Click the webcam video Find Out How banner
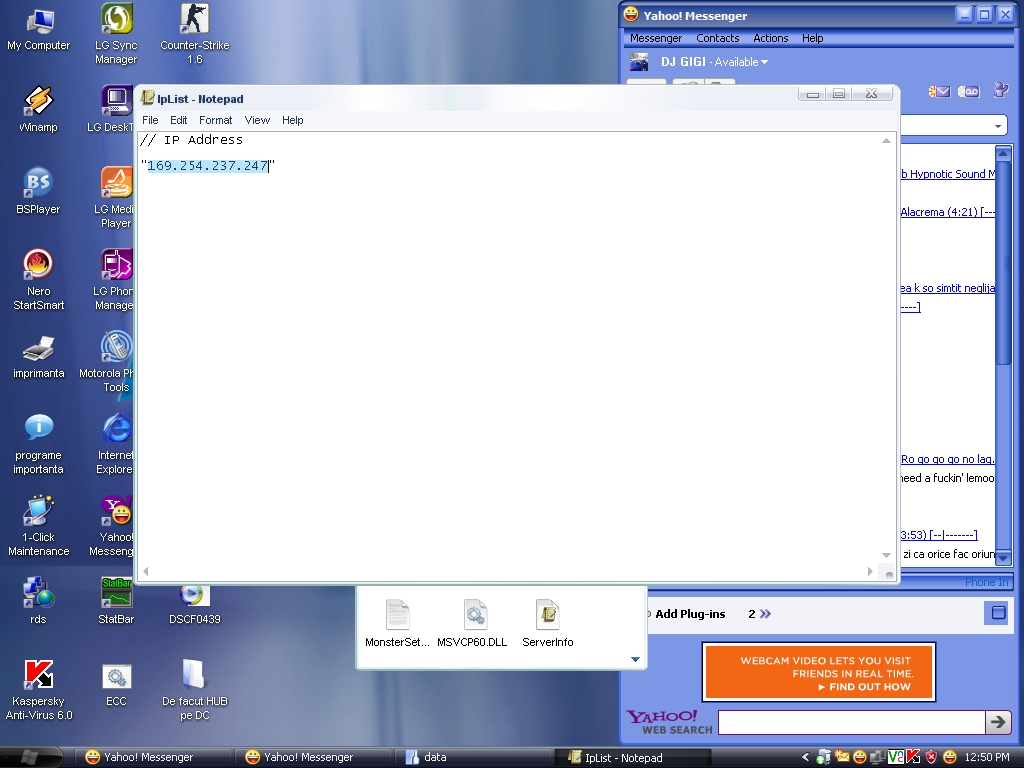 pos(818,673)
